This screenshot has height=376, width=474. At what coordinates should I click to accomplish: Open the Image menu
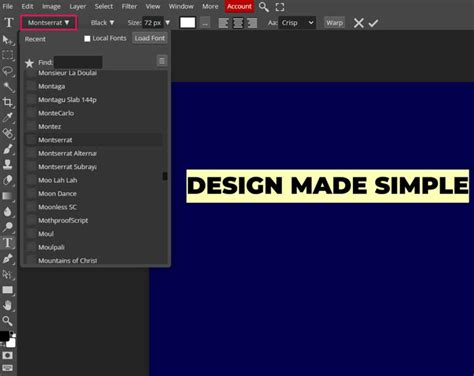(51, 6)
